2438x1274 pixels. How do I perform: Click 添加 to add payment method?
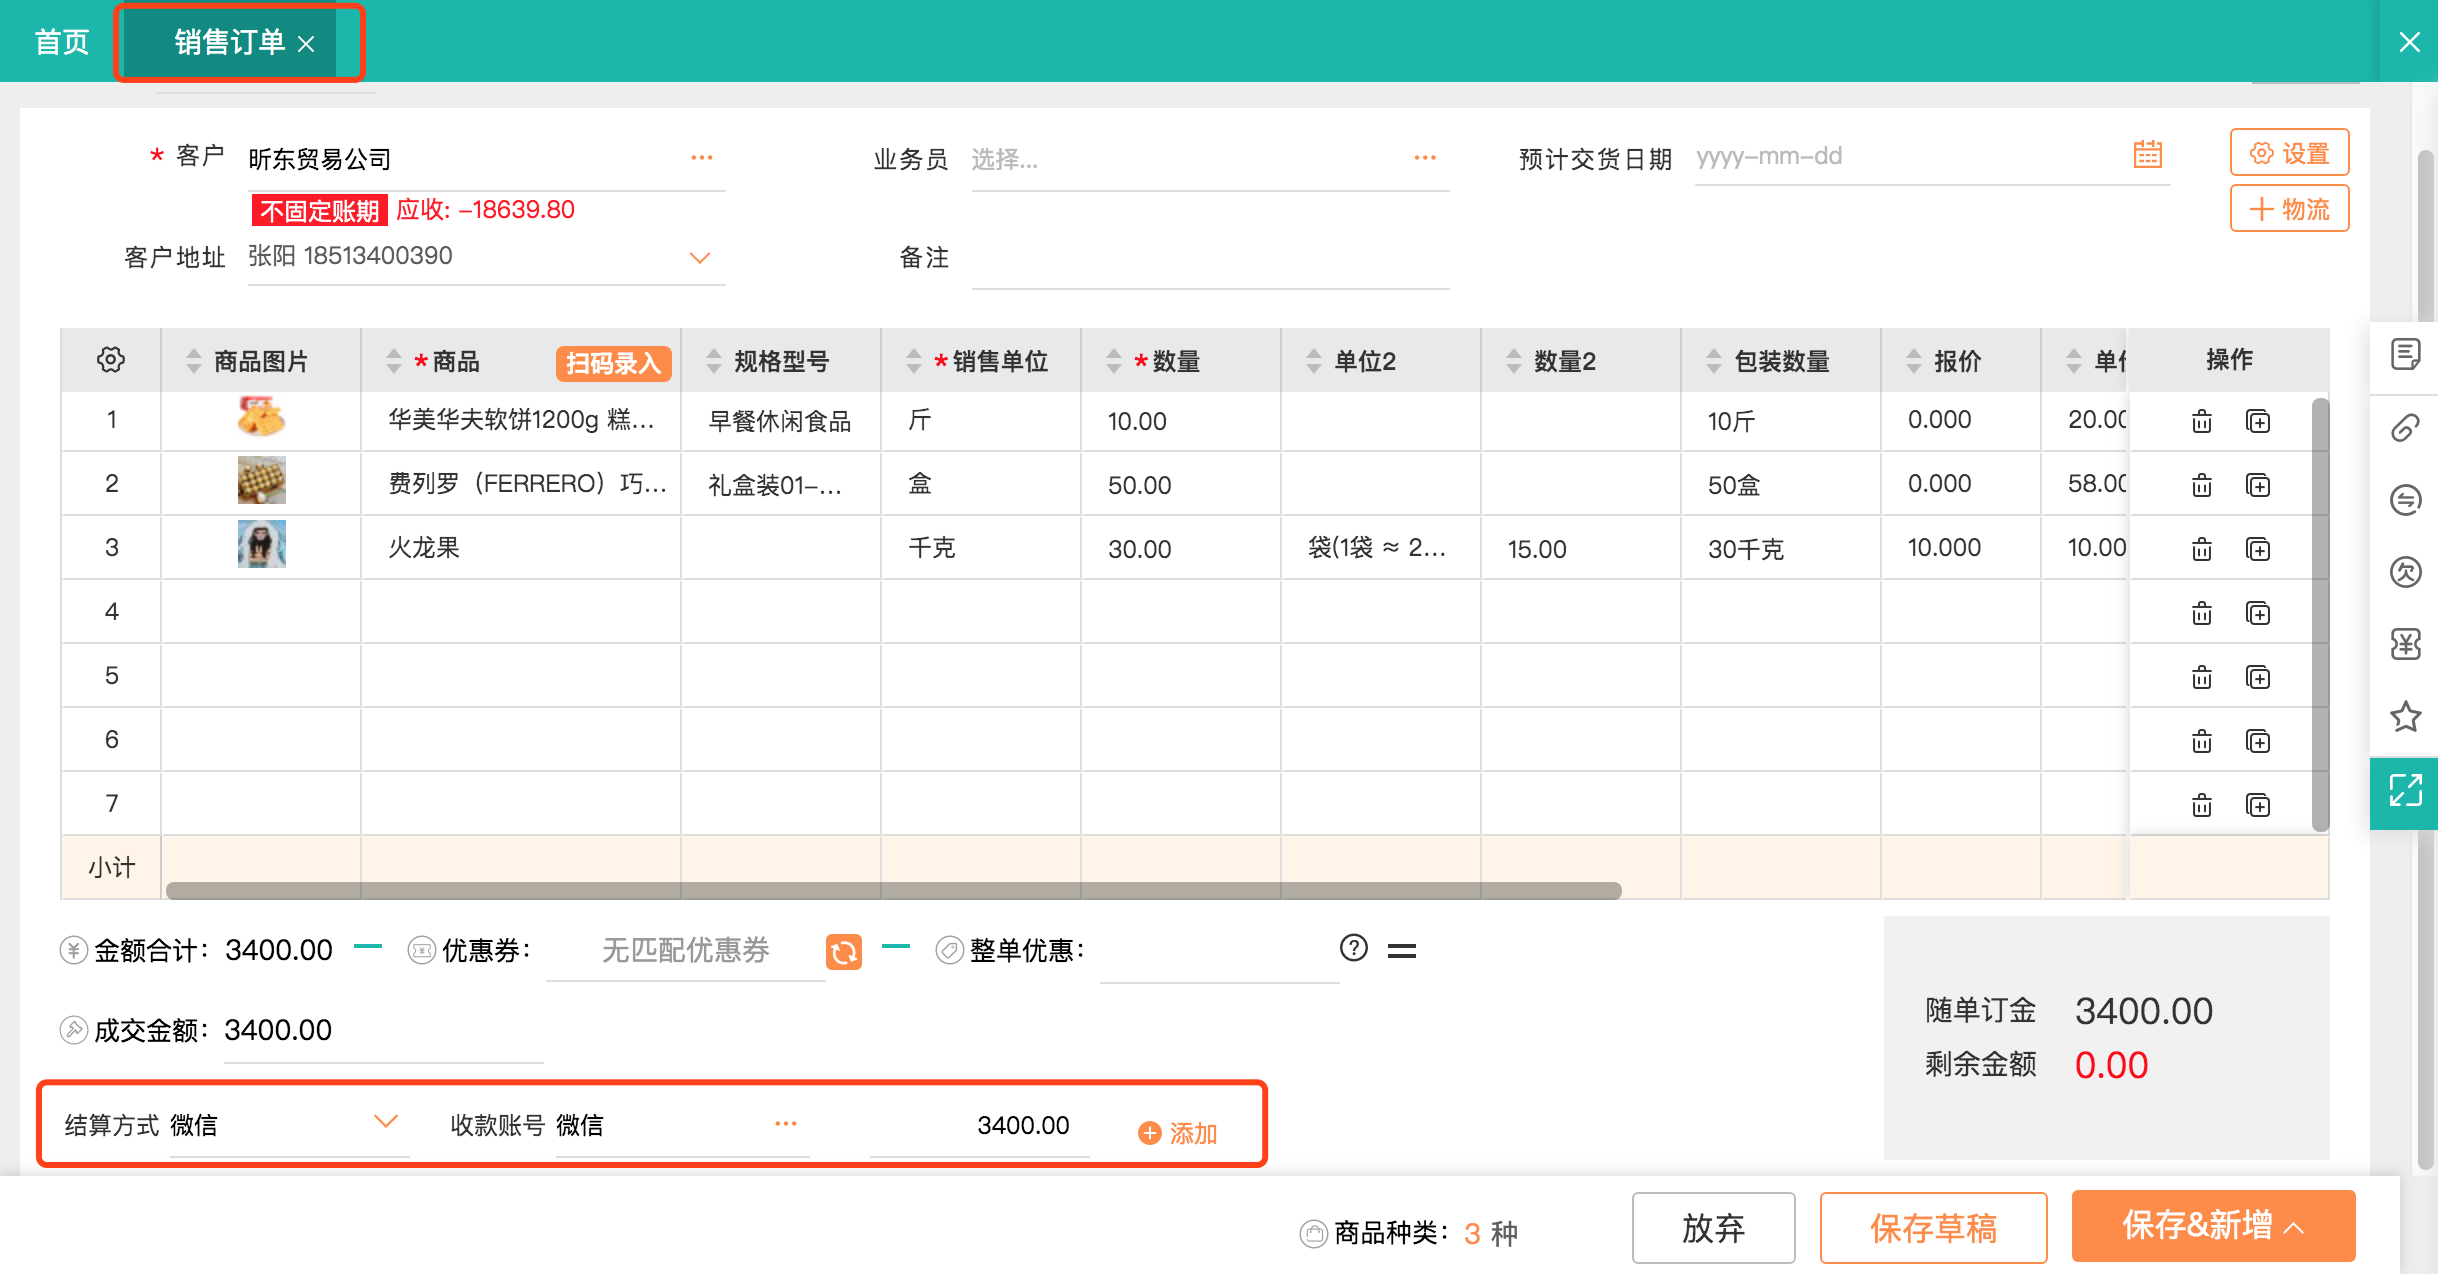point(1179,1129)
